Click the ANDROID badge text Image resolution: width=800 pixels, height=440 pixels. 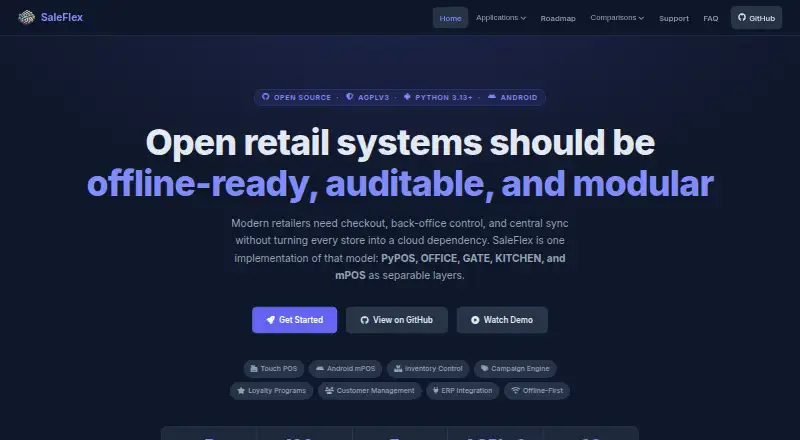[x=519, y=97]
